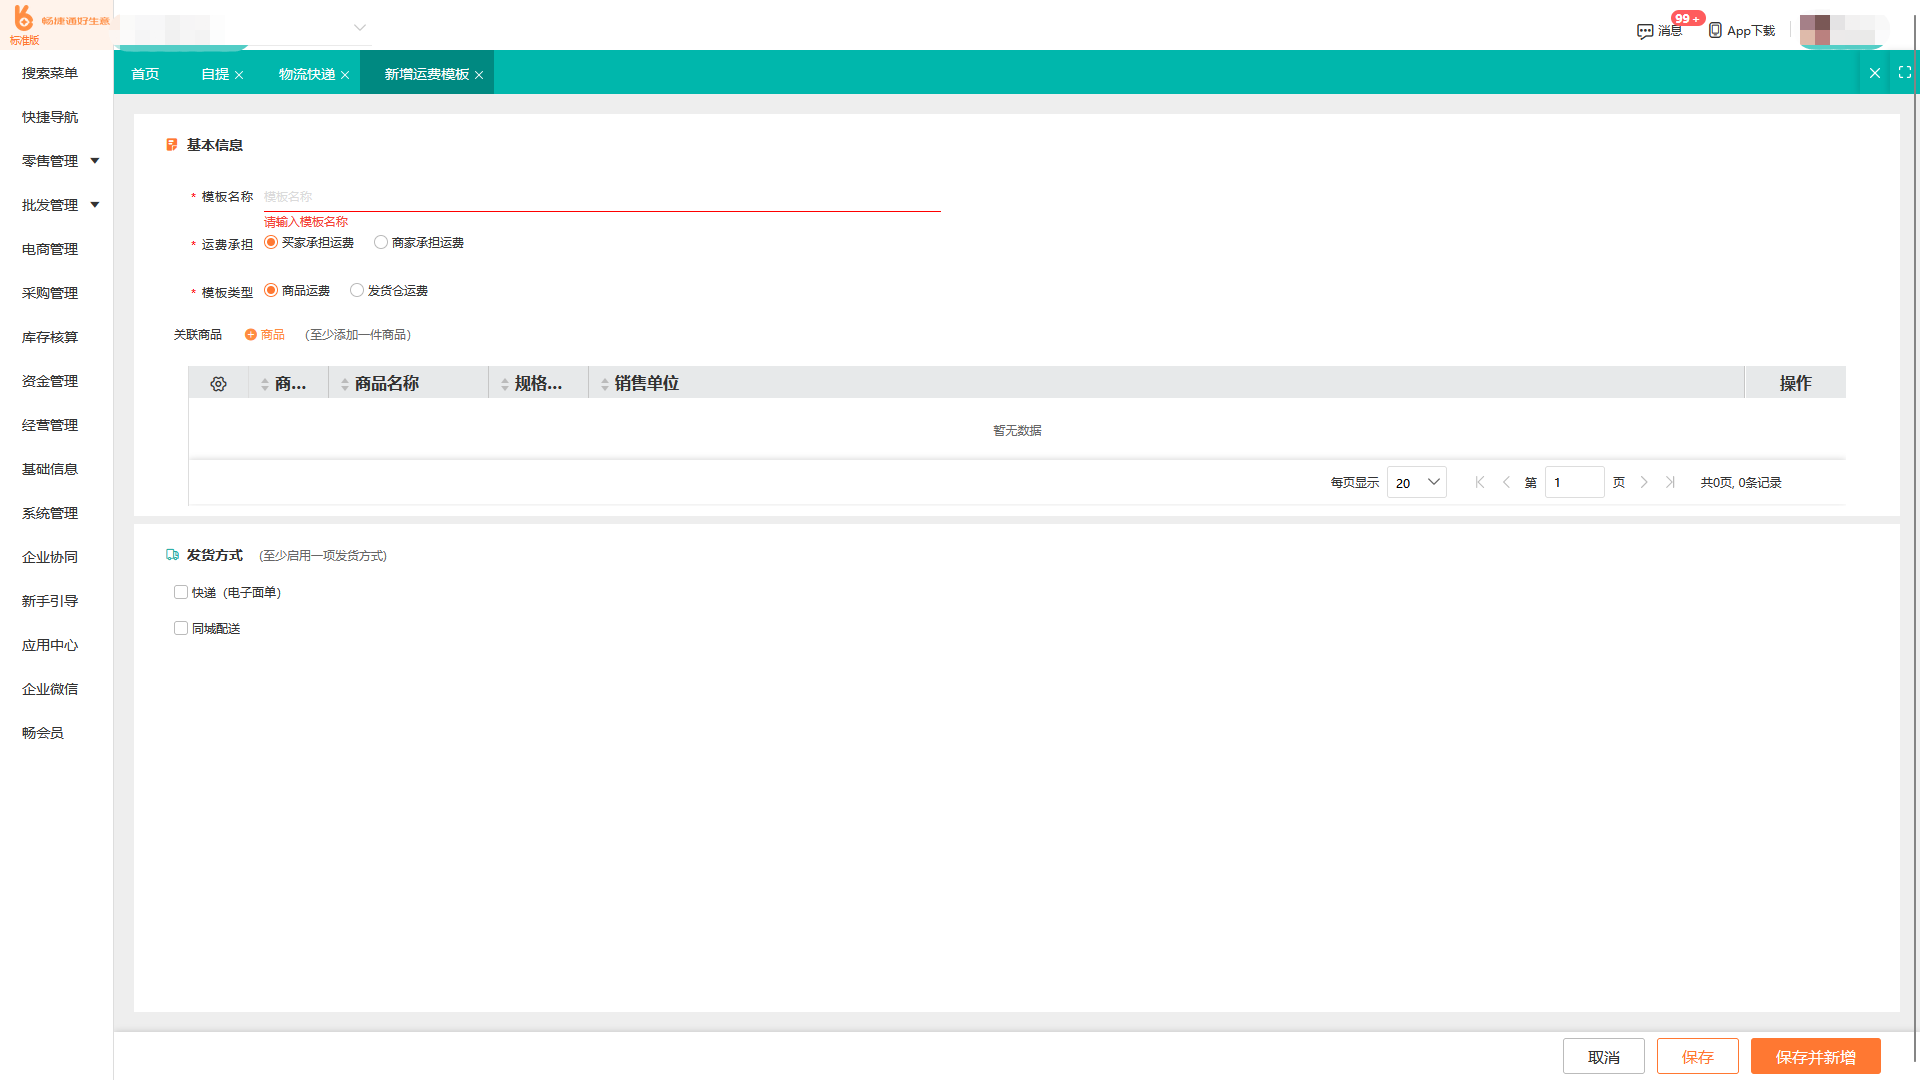Click the settings gear icon in table header
Image resolution: width=1920 pixels, height=1080 pixels.
[218, 382]
